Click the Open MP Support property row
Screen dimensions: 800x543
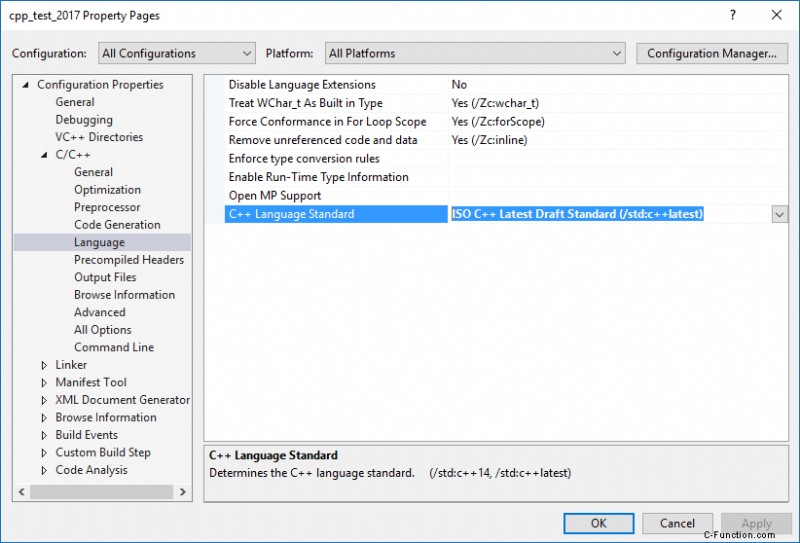point(275,196)
